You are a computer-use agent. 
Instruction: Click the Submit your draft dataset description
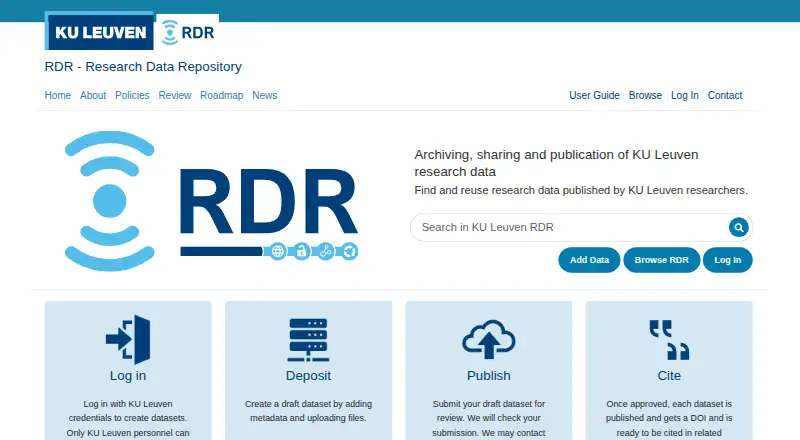[489, 419]
